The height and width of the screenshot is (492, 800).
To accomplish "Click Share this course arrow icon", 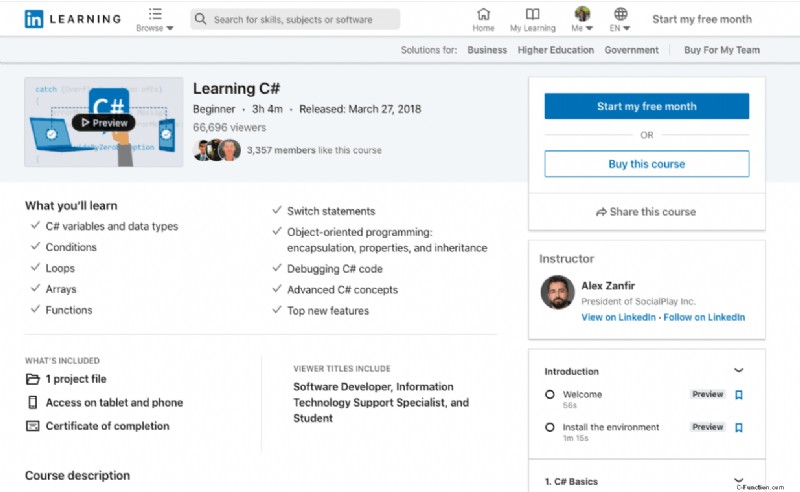I will click(x=601, y=212).
